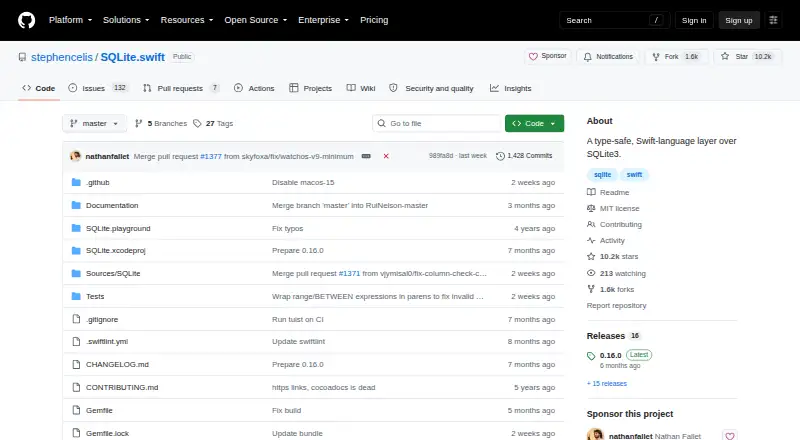Viewport: 800px width, 440px height.
Task: Open the Gemfile file
Action: pyautogui.click(x=99, y=410)
